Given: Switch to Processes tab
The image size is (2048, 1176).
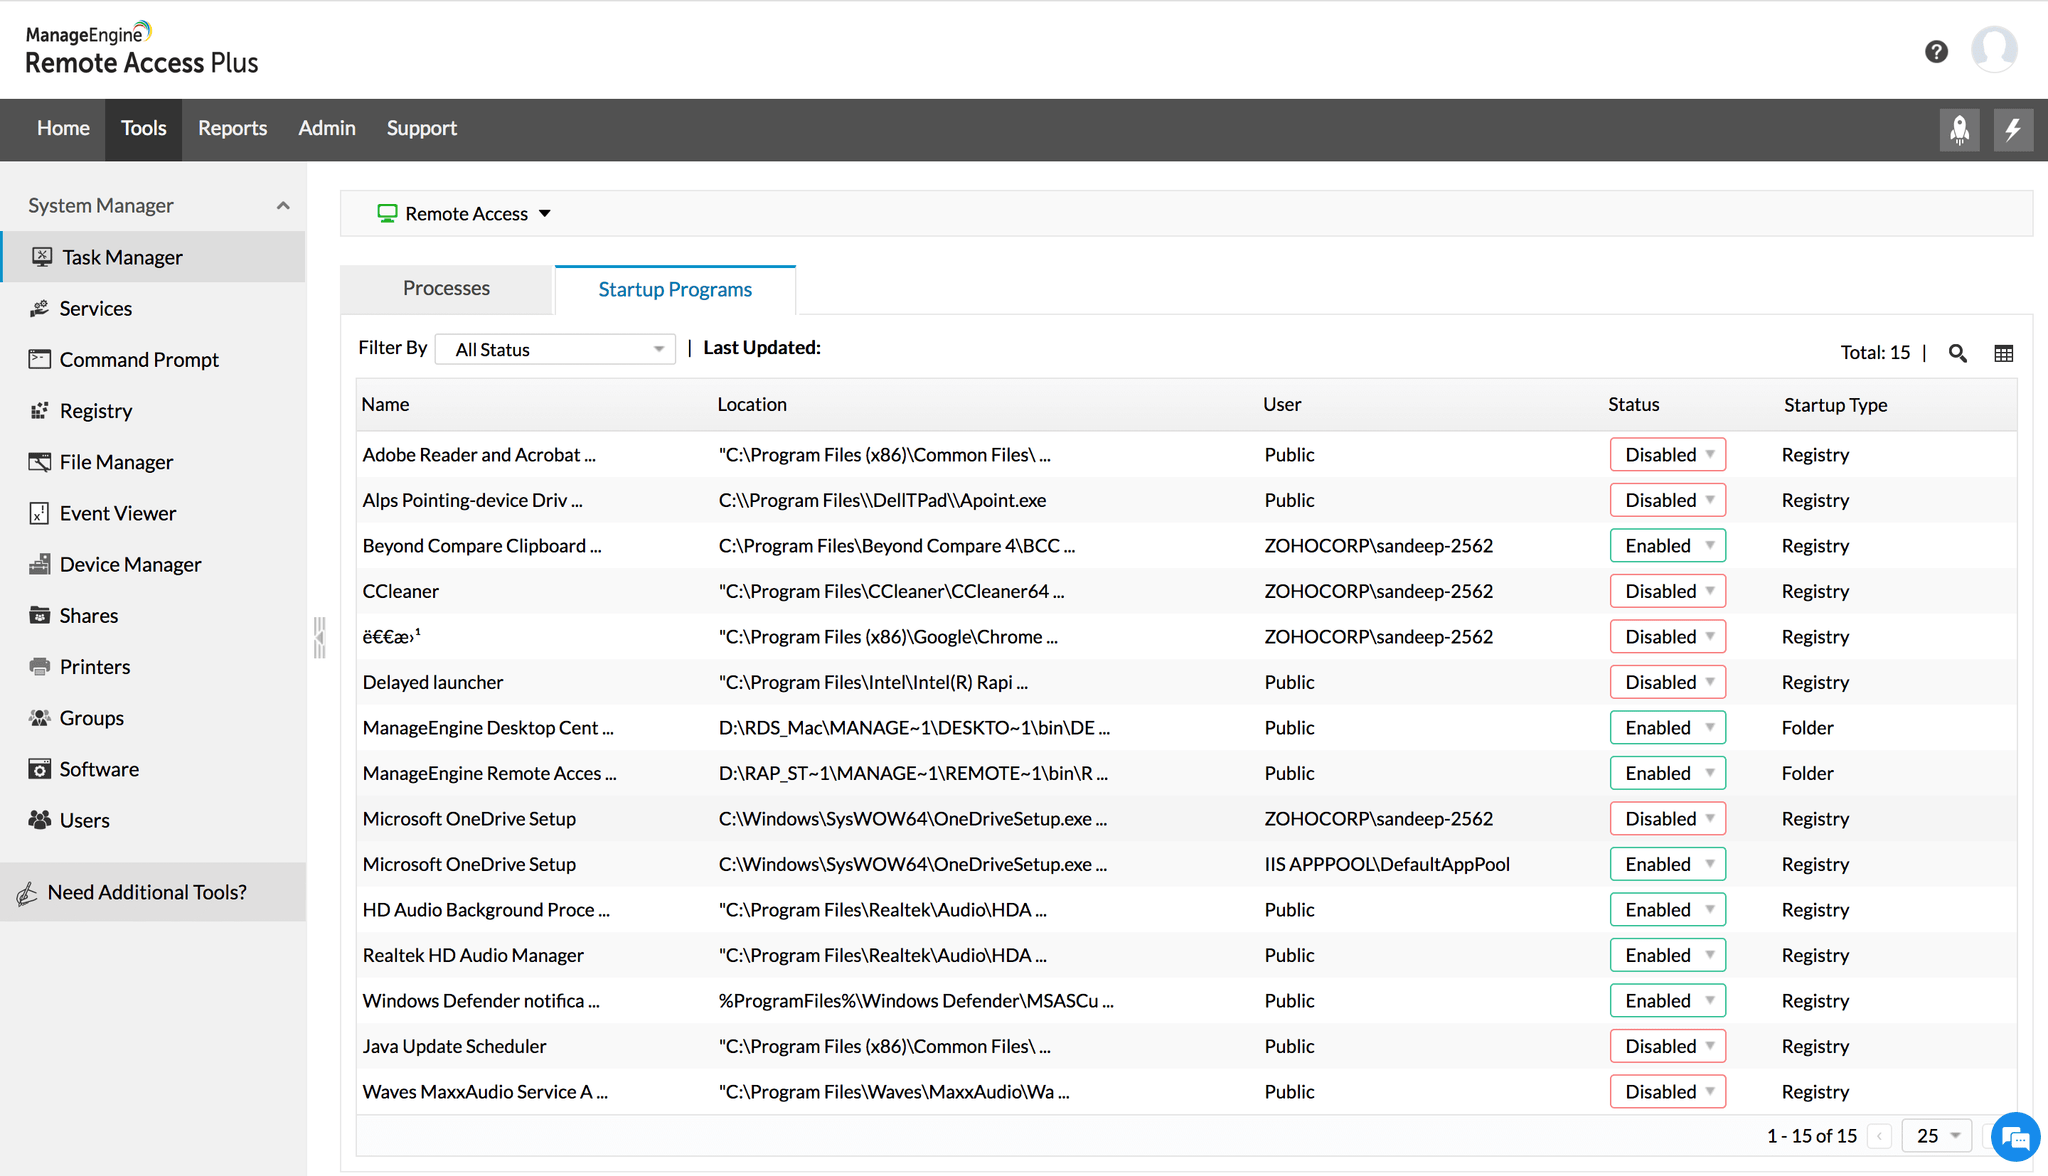Looking at the screenshot, I should [446, 287].
